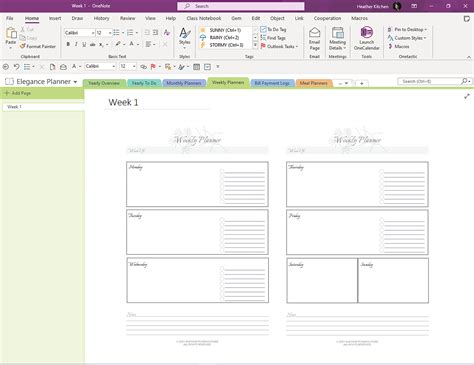Open Meeting Details menu
This screenshot has height=365, width=474.
click(x=337, y=39)
